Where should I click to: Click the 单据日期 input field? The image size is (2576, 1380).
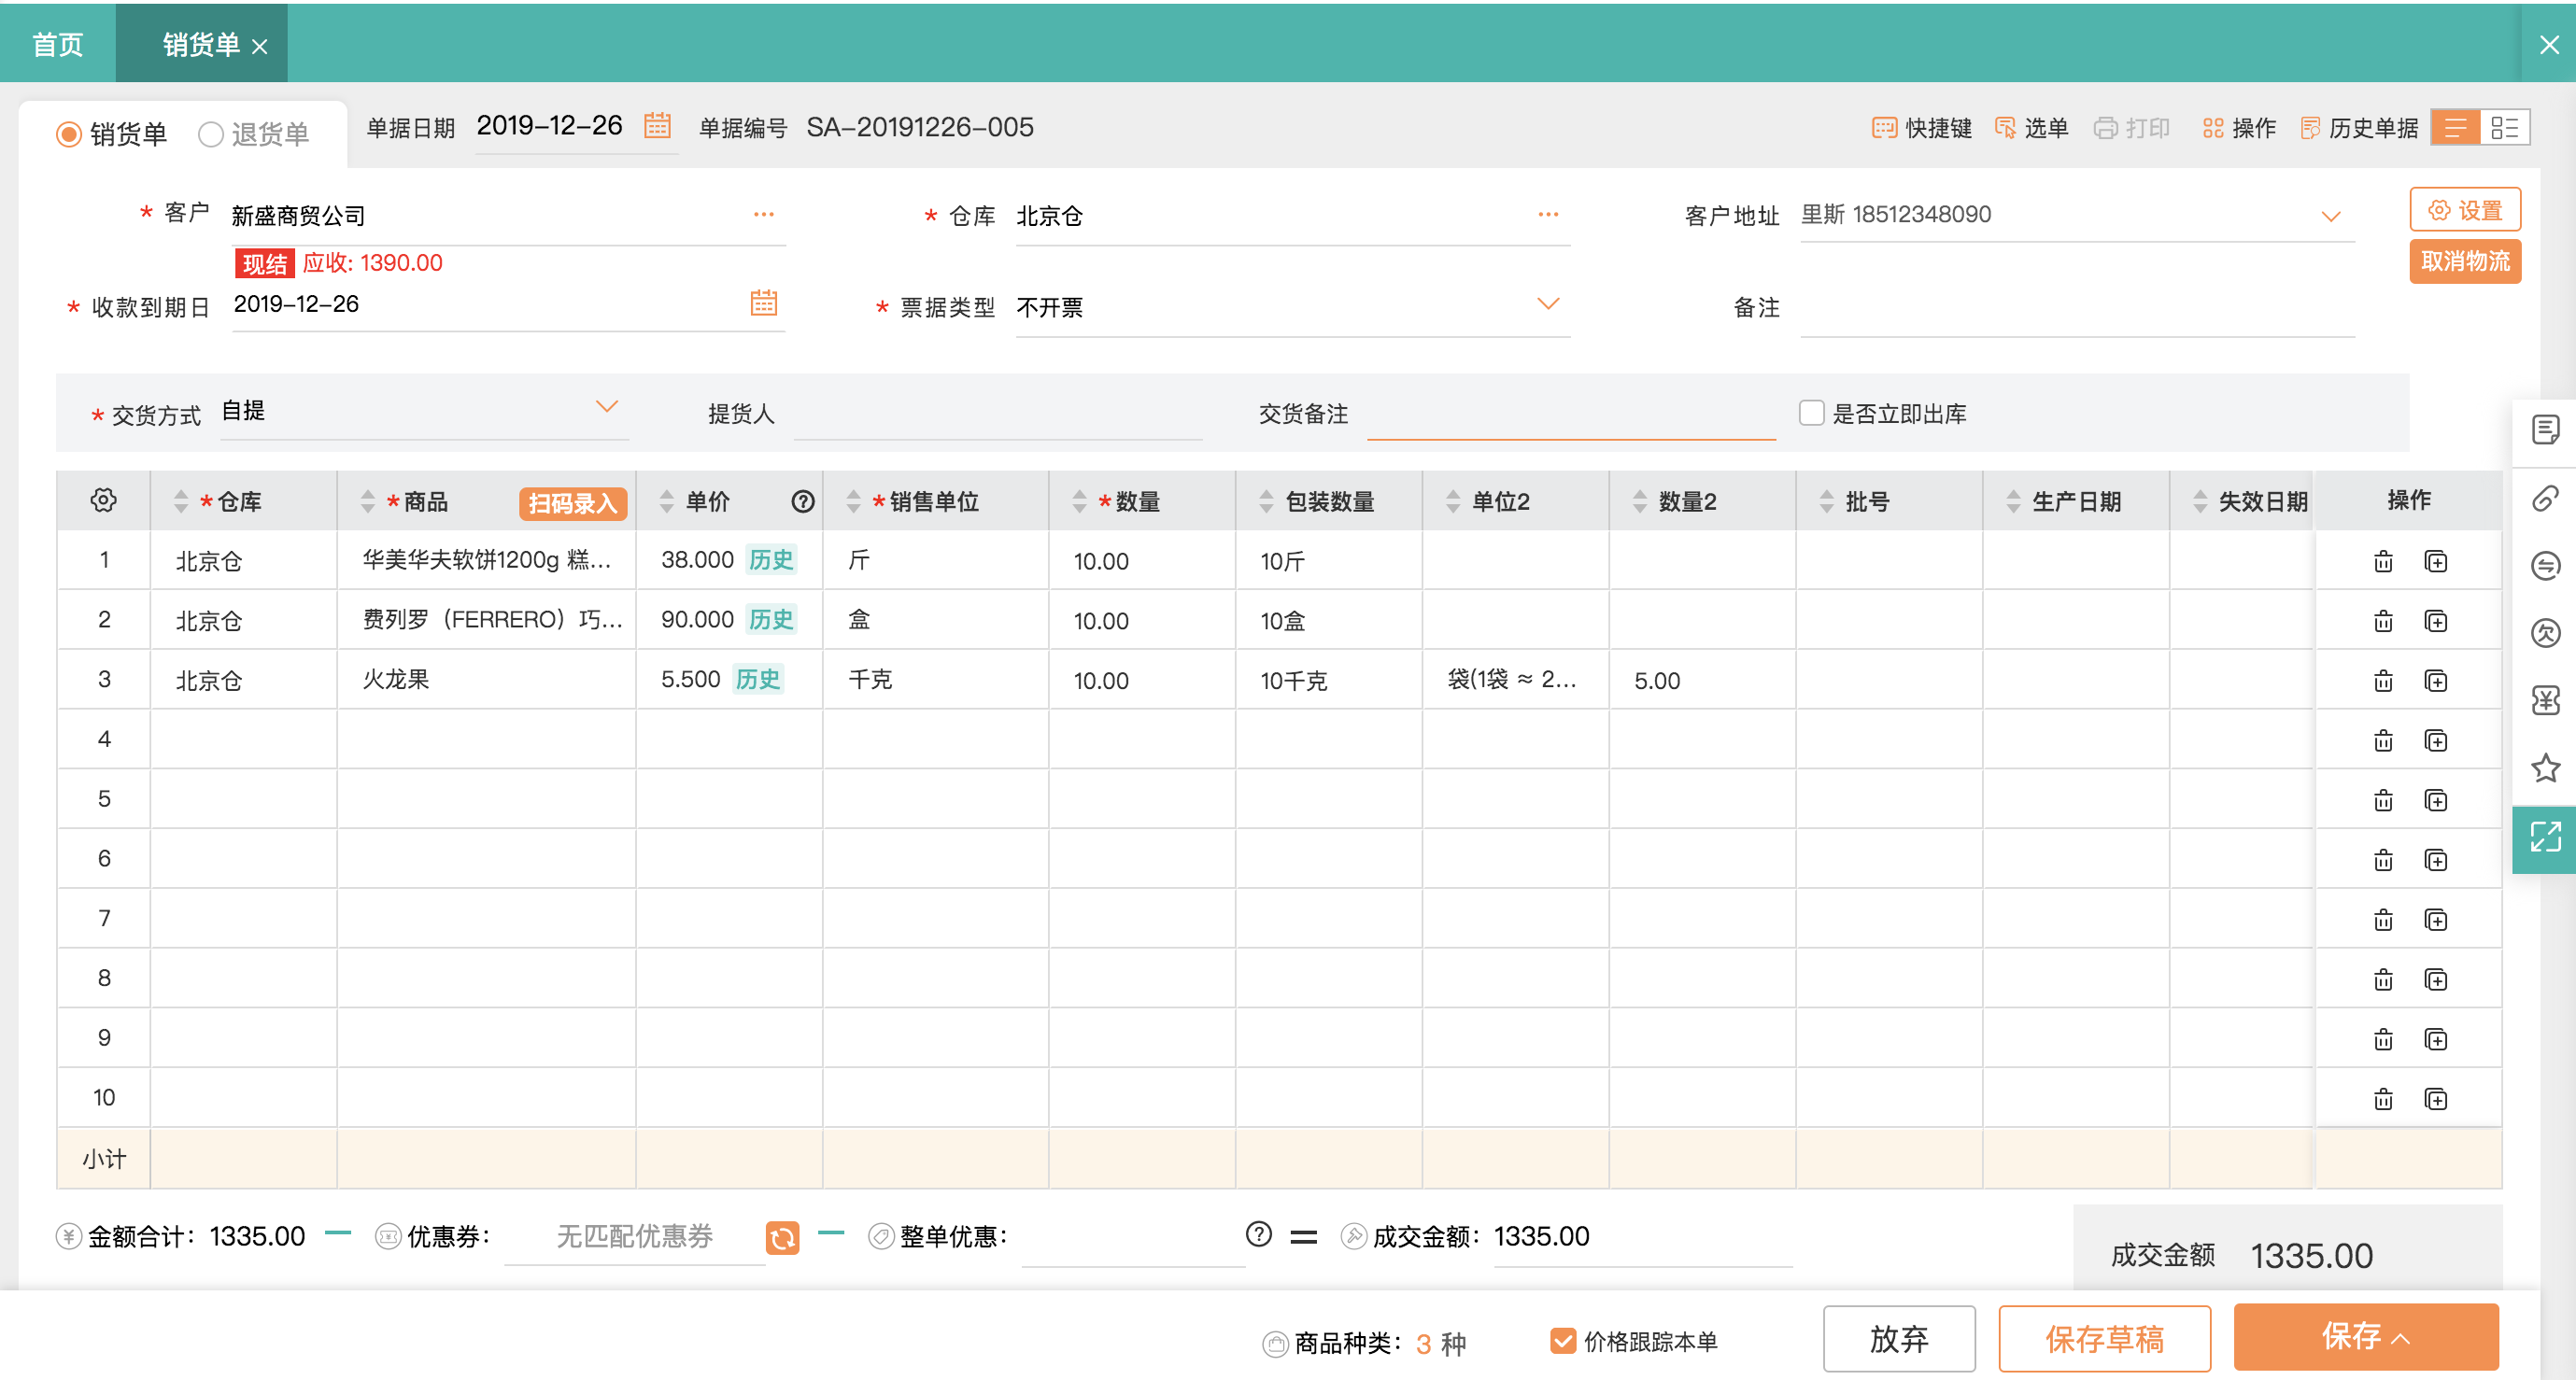[x=545, y=128]
